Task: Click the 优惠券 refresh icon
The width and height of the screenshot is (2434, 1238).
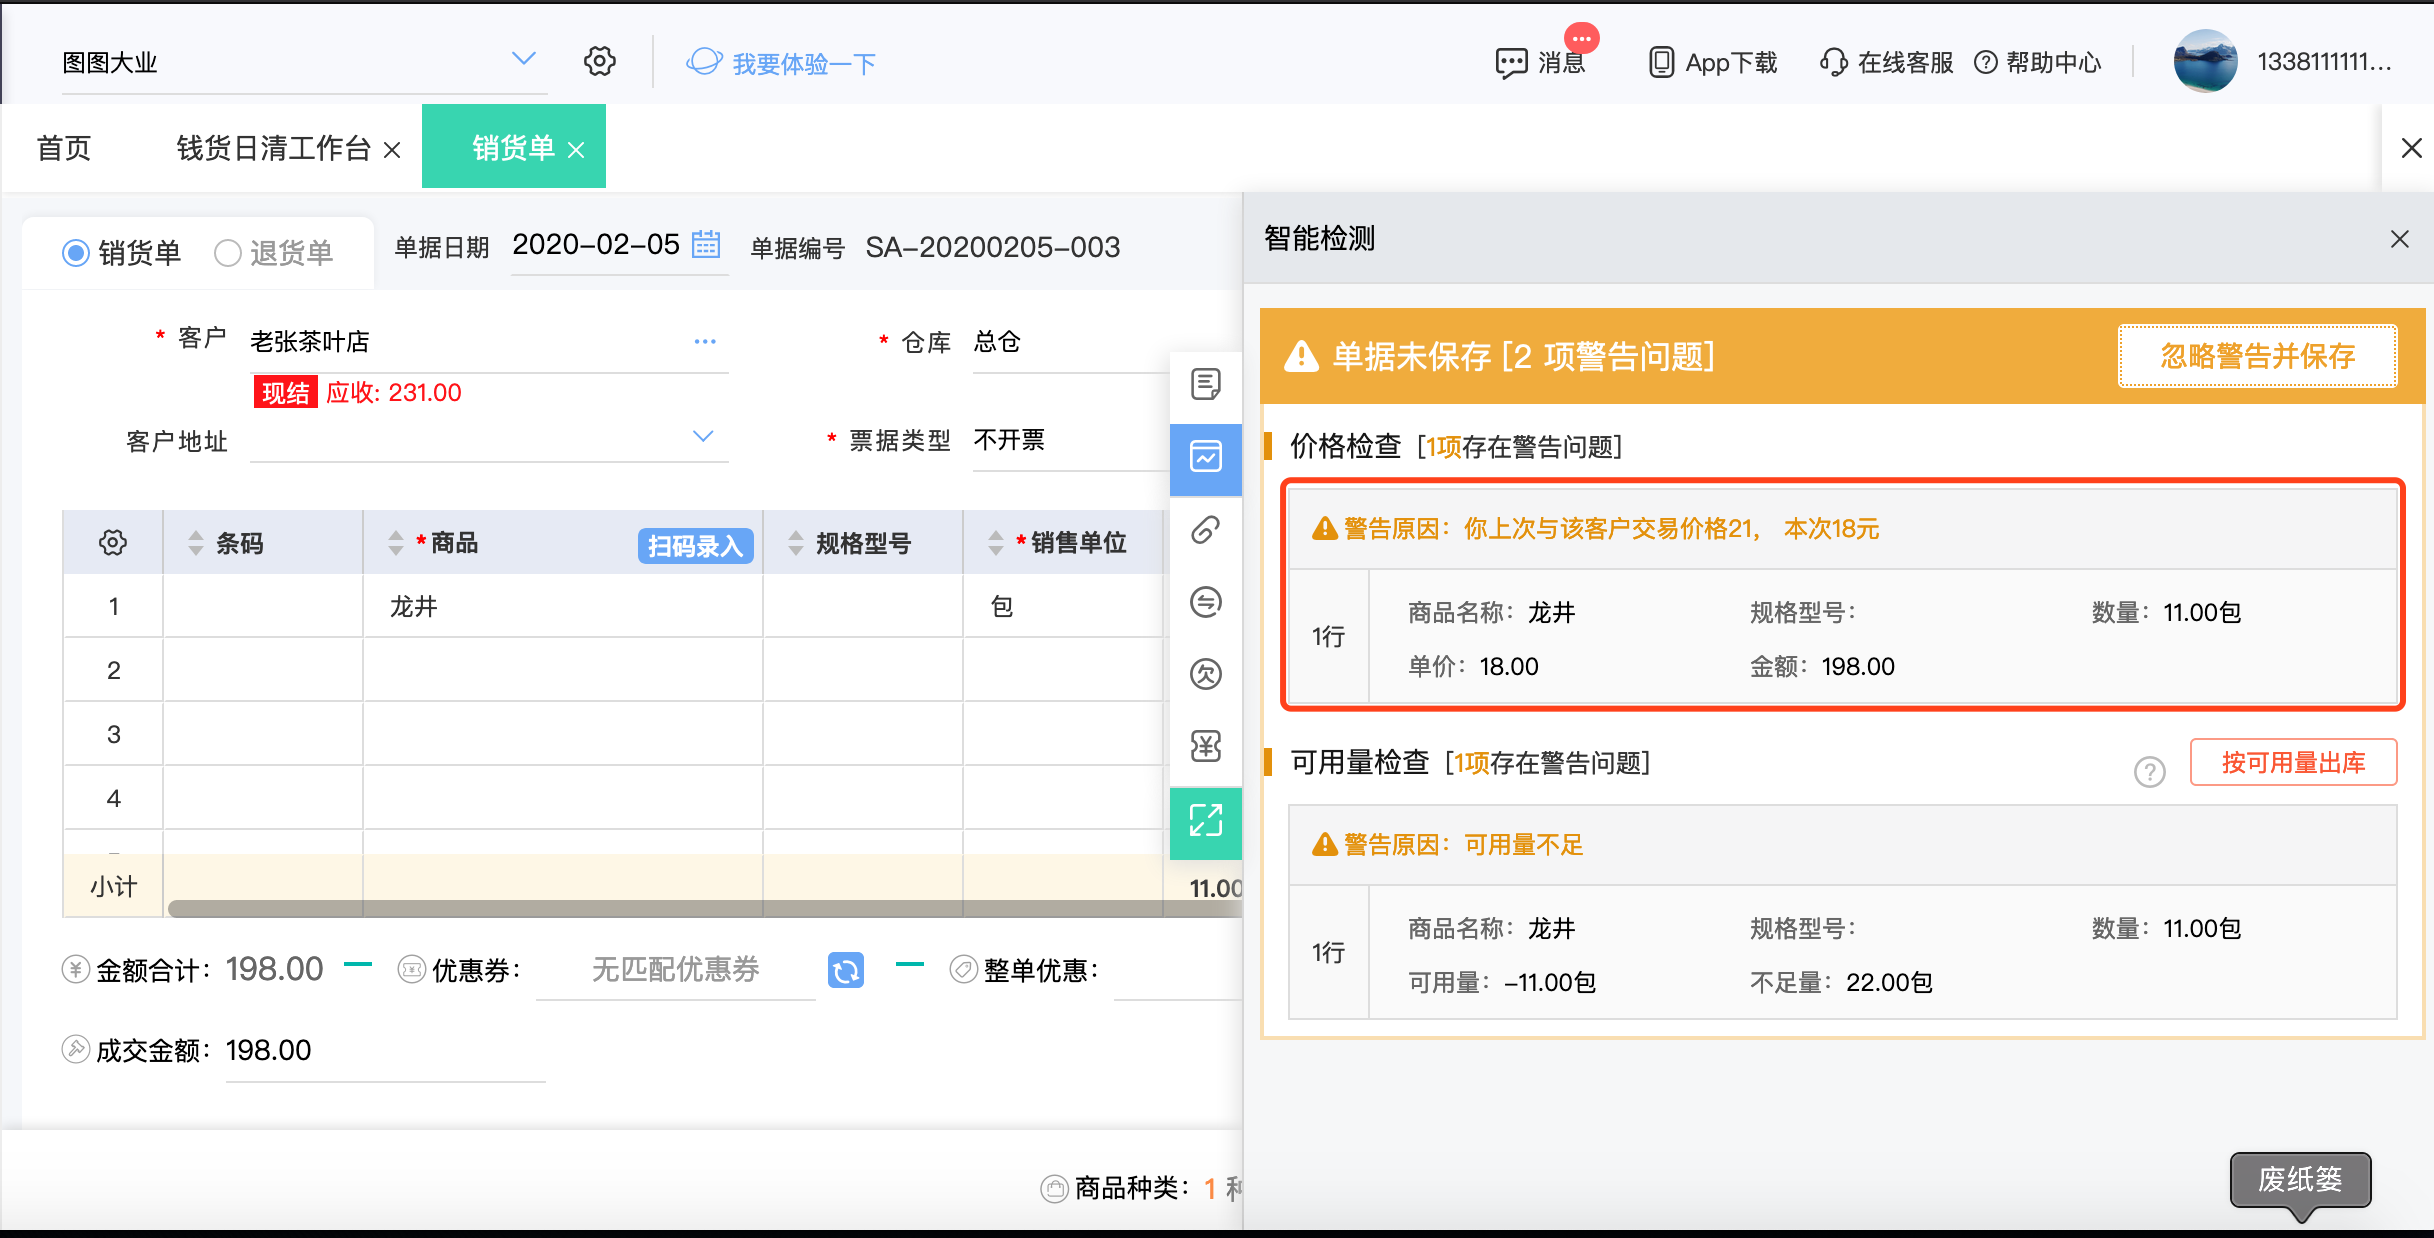Action: [848, 971]
